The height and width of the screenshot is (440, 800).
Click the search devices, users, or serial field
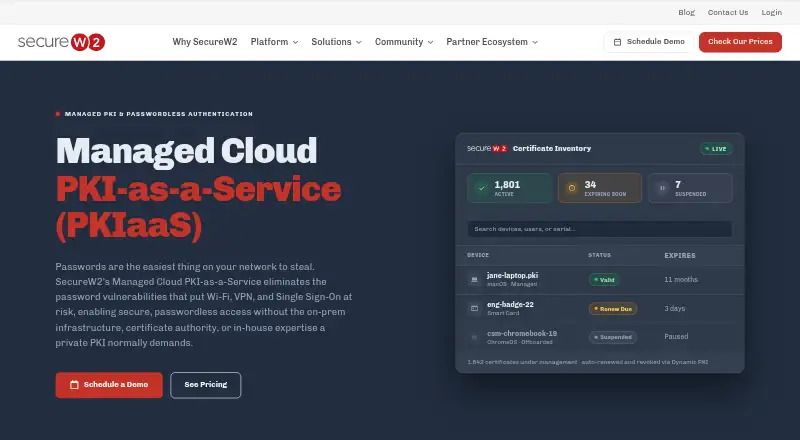[599, 229]
